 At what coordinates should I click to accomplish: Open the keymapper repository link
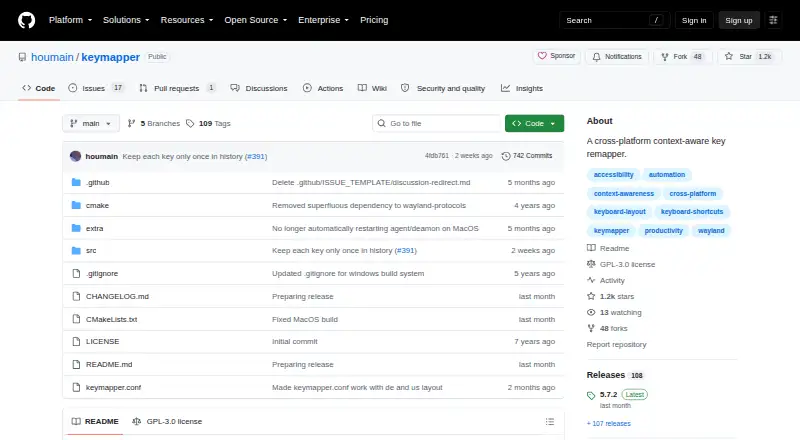click(x=110, y=57)
